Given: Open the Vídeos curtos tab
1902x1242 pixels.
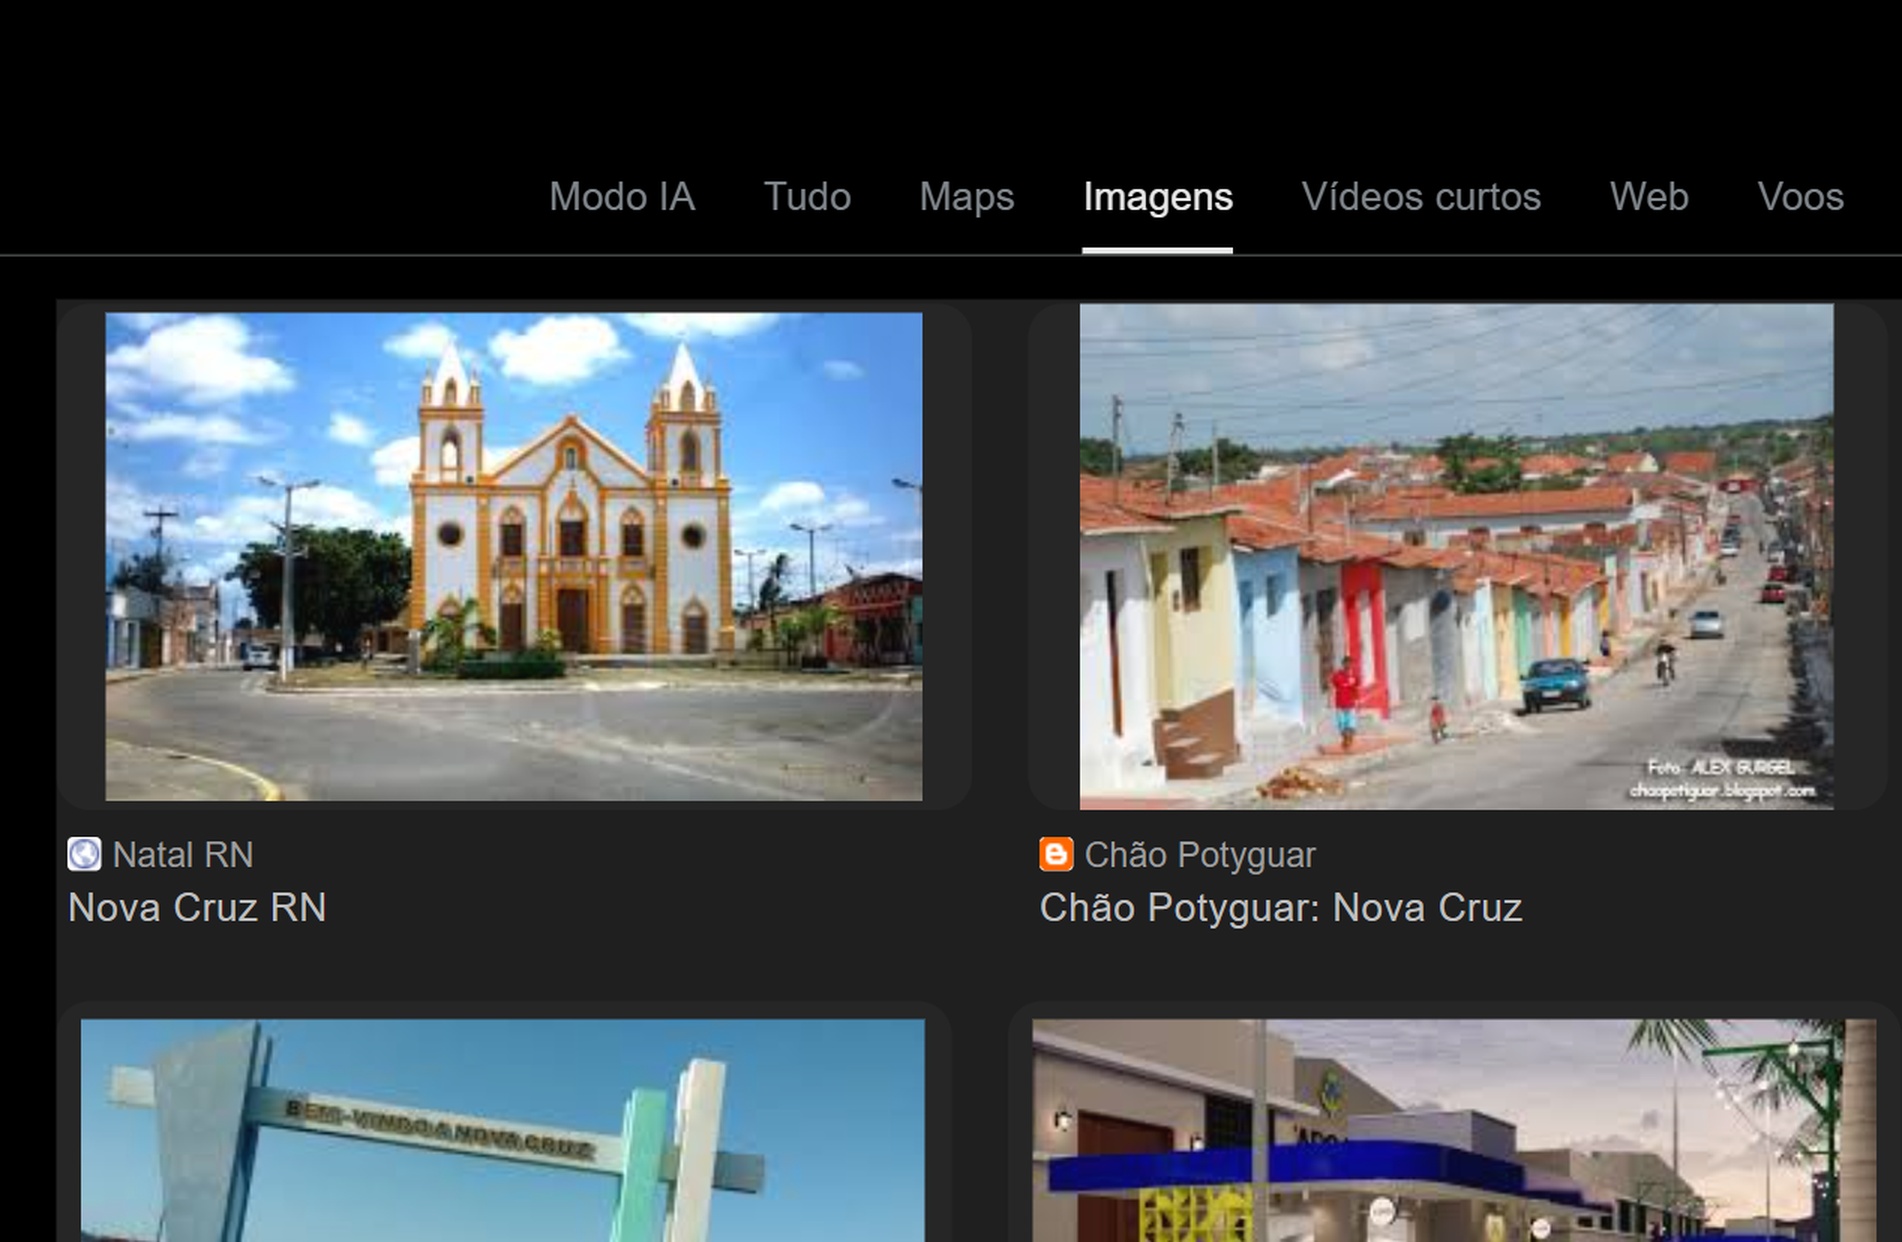Looking at the screenshot, I should (x=1420, y=197).
